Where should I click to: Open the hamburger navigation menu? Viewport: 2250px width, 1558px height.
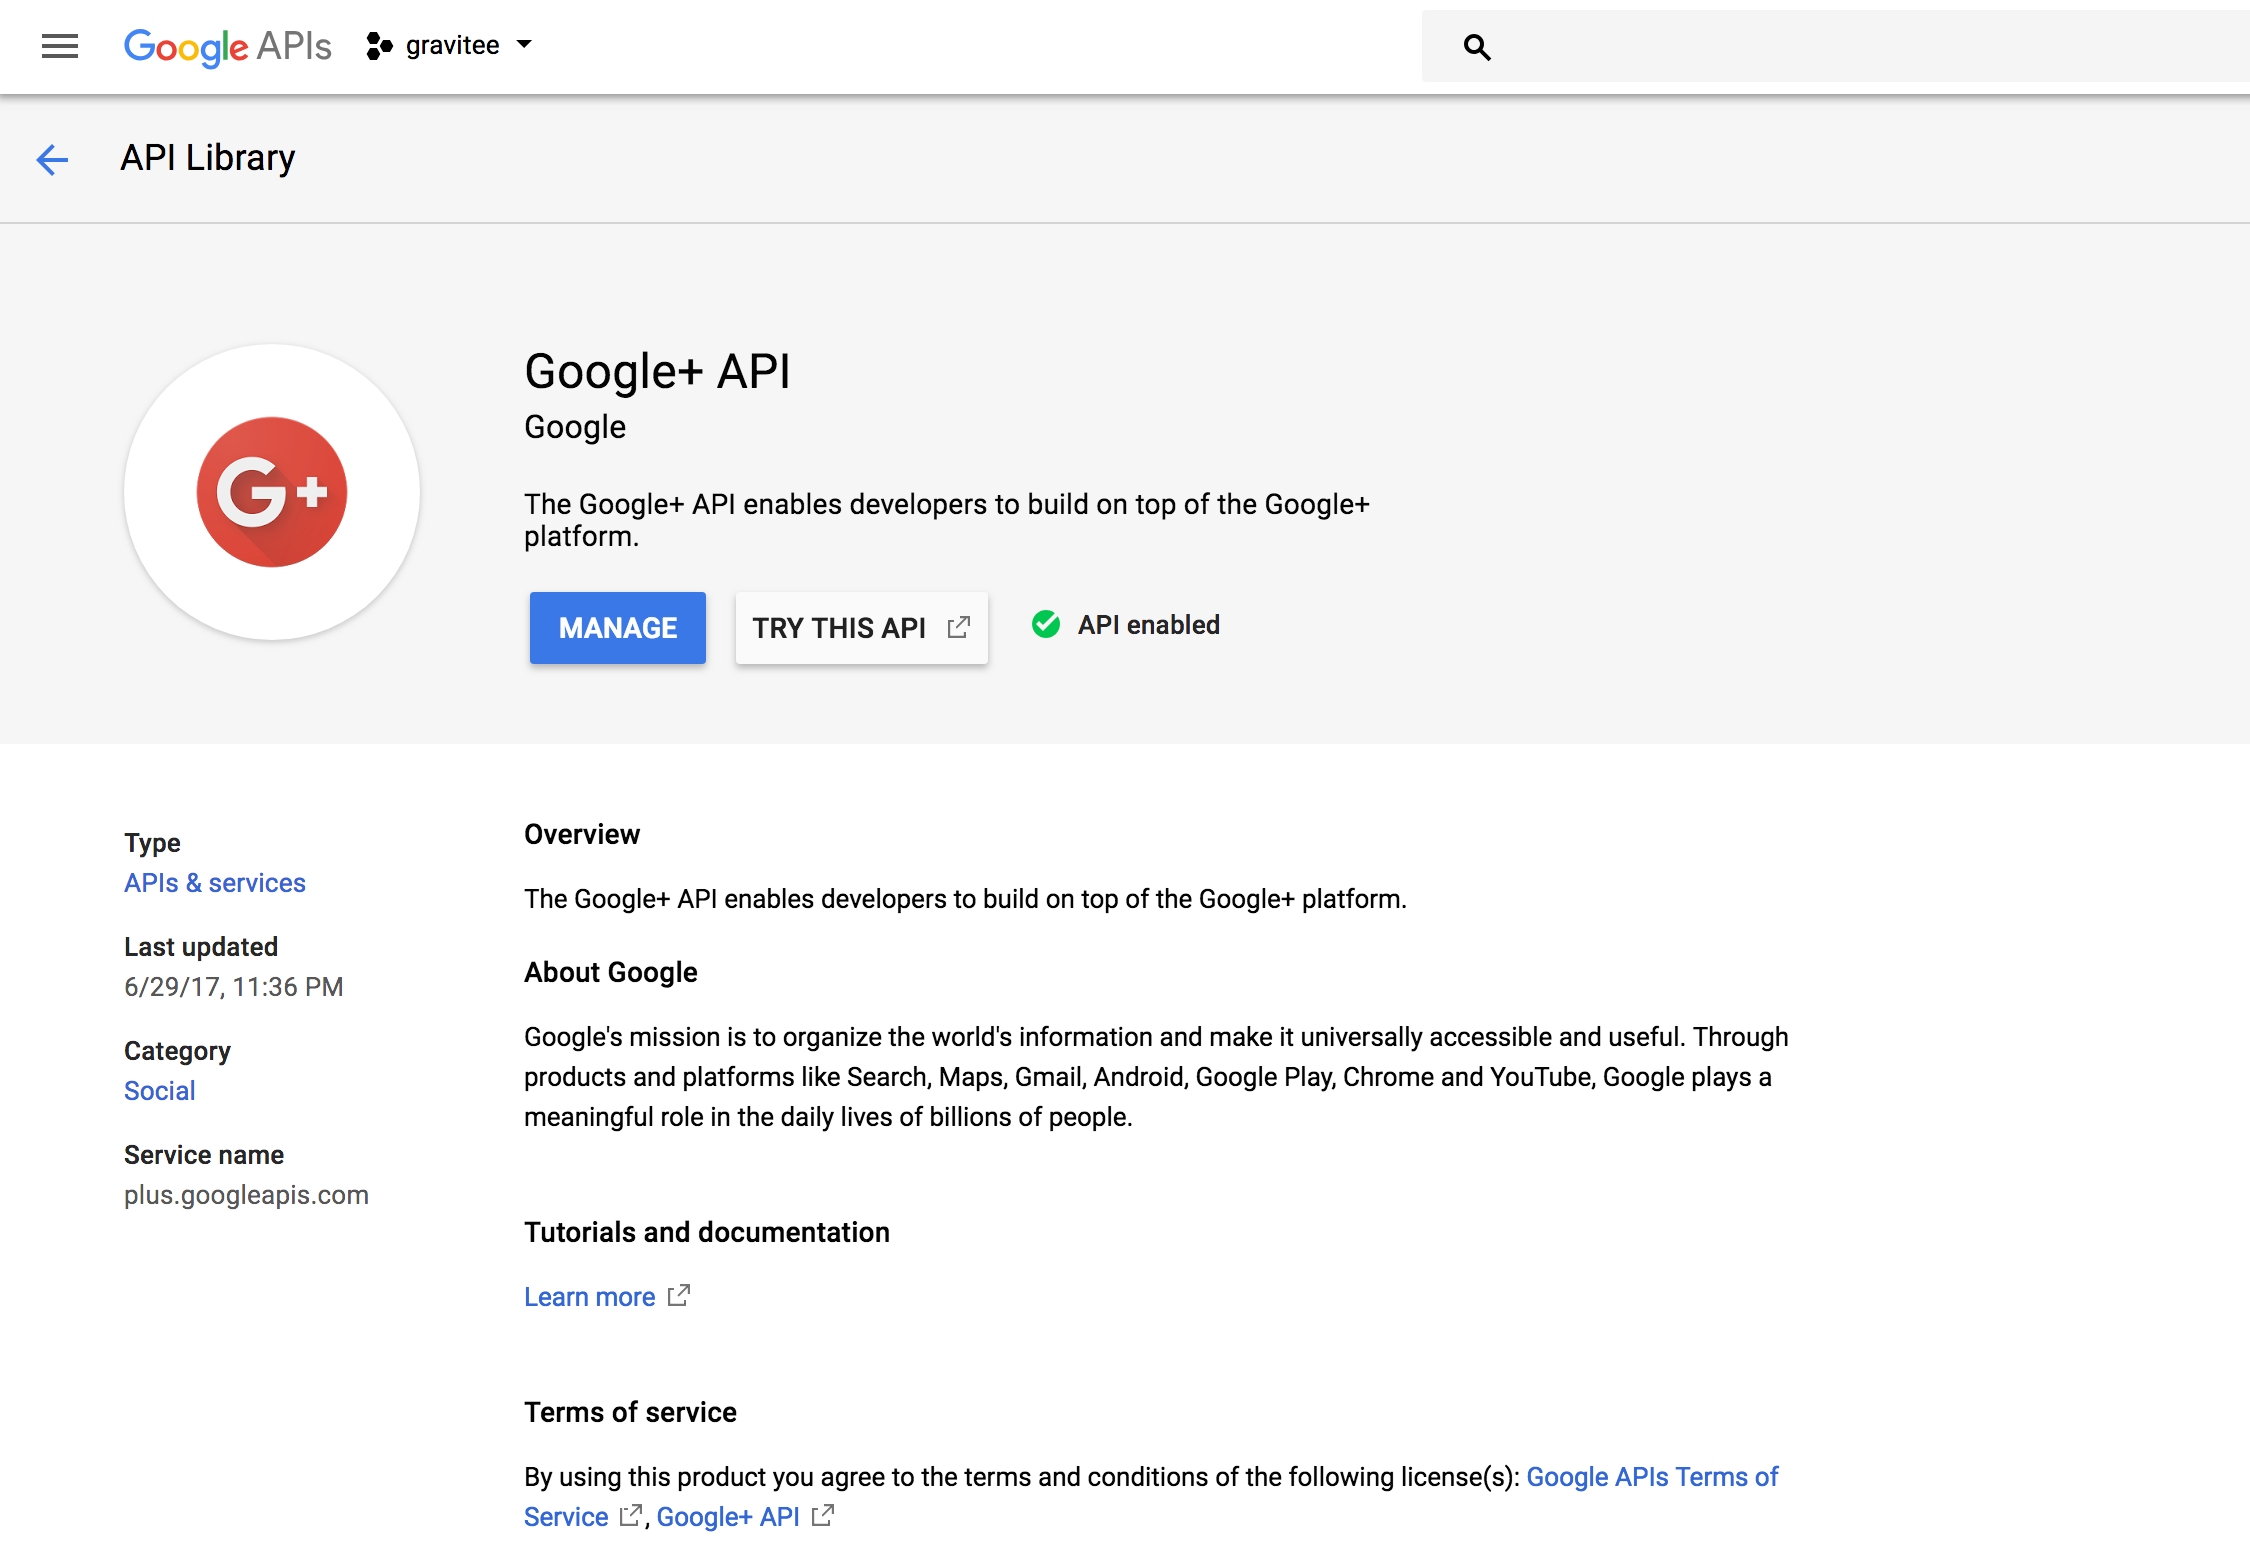click(x=60, y=46)
